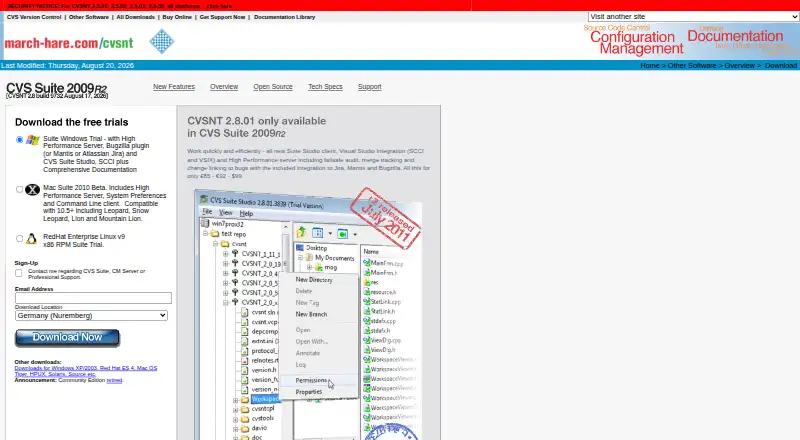800x440 pixels.
Task: Click the Download Now button
Action: 67,338
